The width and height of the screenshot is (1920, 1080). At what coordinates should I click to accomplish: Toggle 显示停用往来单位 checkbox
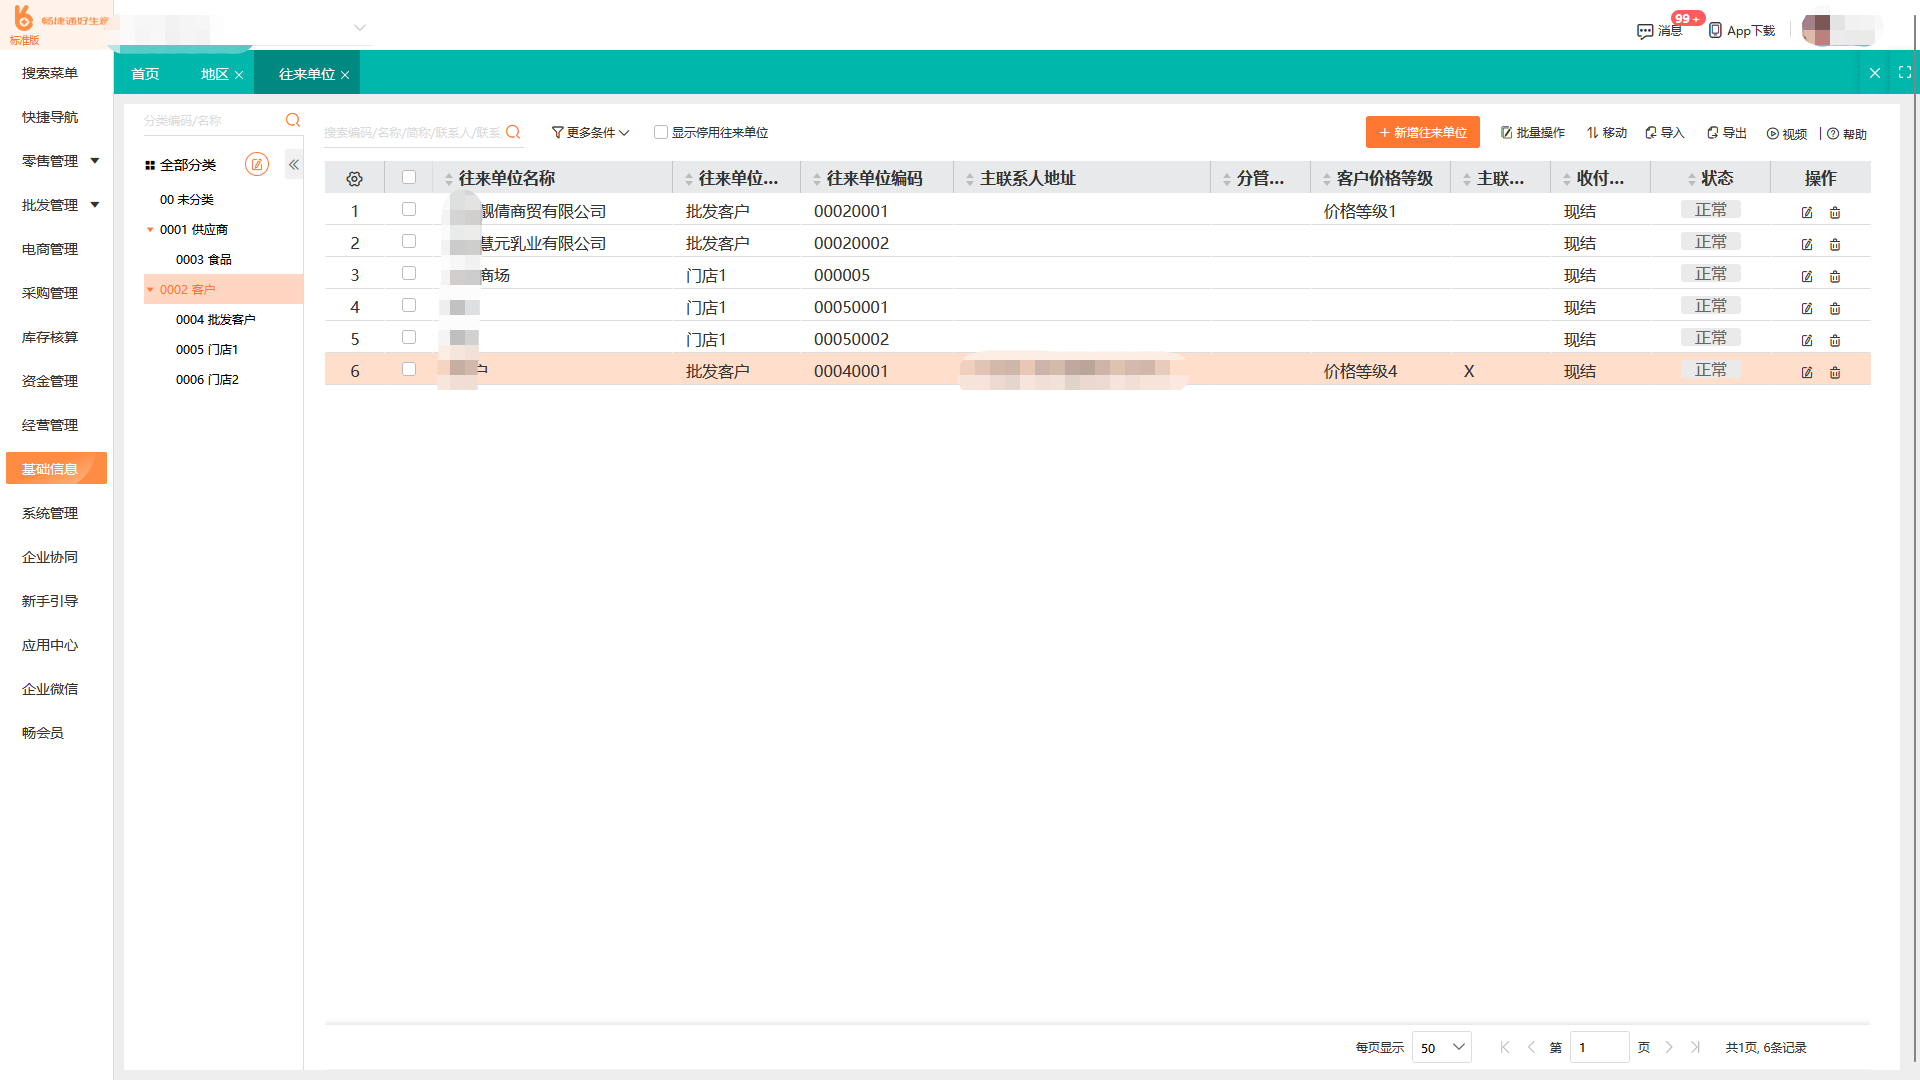(661, 132)
